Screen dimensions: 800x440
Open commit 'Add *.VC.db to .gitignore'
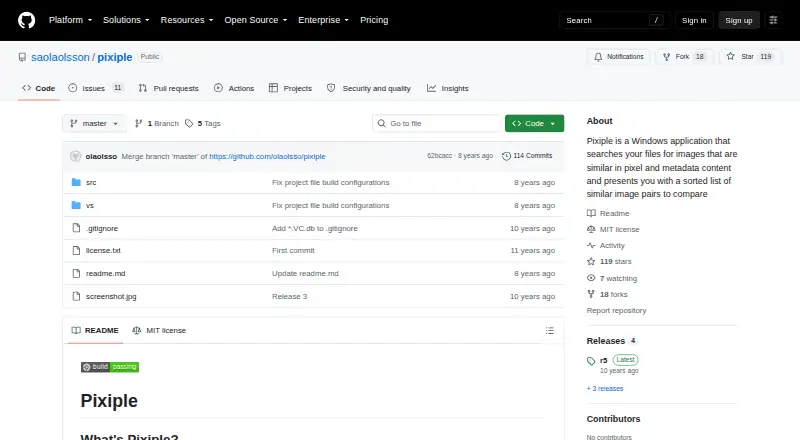pyautogui.click(x=315, y=228)
